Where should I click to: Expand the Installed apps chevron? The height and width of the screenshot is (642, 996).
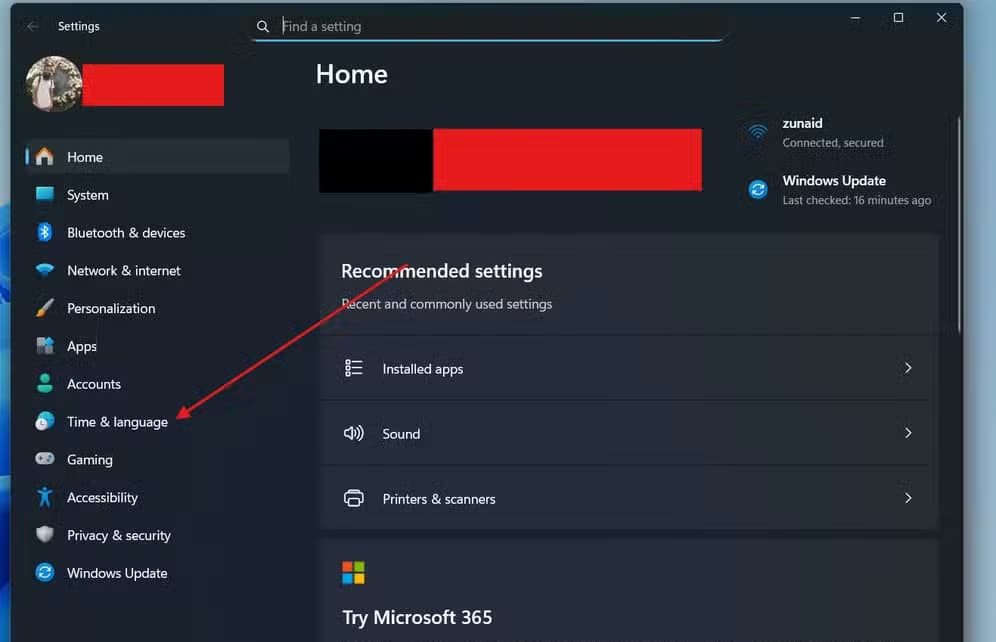tap(908, 368)
